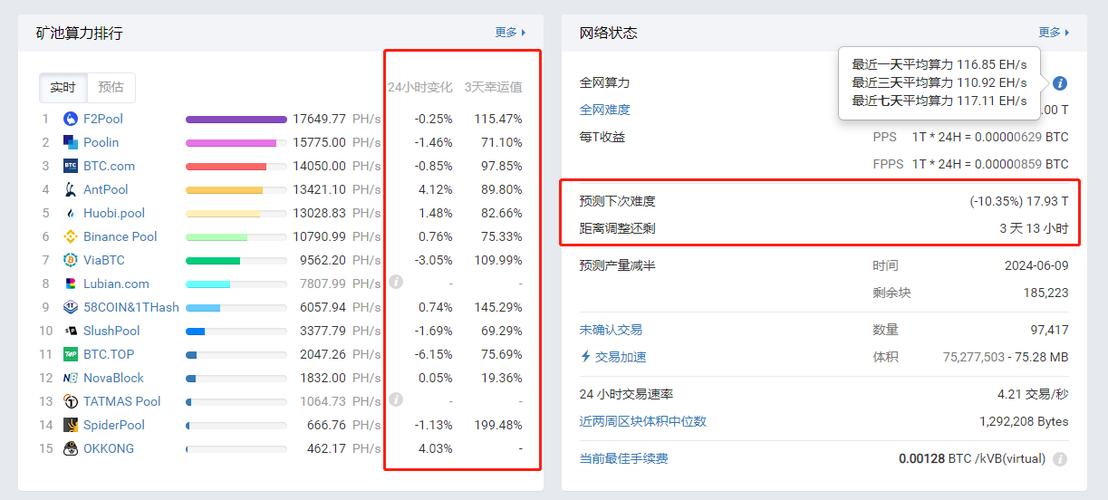Viewport: 1108px width, 500px height.
Task: Sort by the 24小时变化 column header
Action: pyautogui.click(x=420, y=87)
